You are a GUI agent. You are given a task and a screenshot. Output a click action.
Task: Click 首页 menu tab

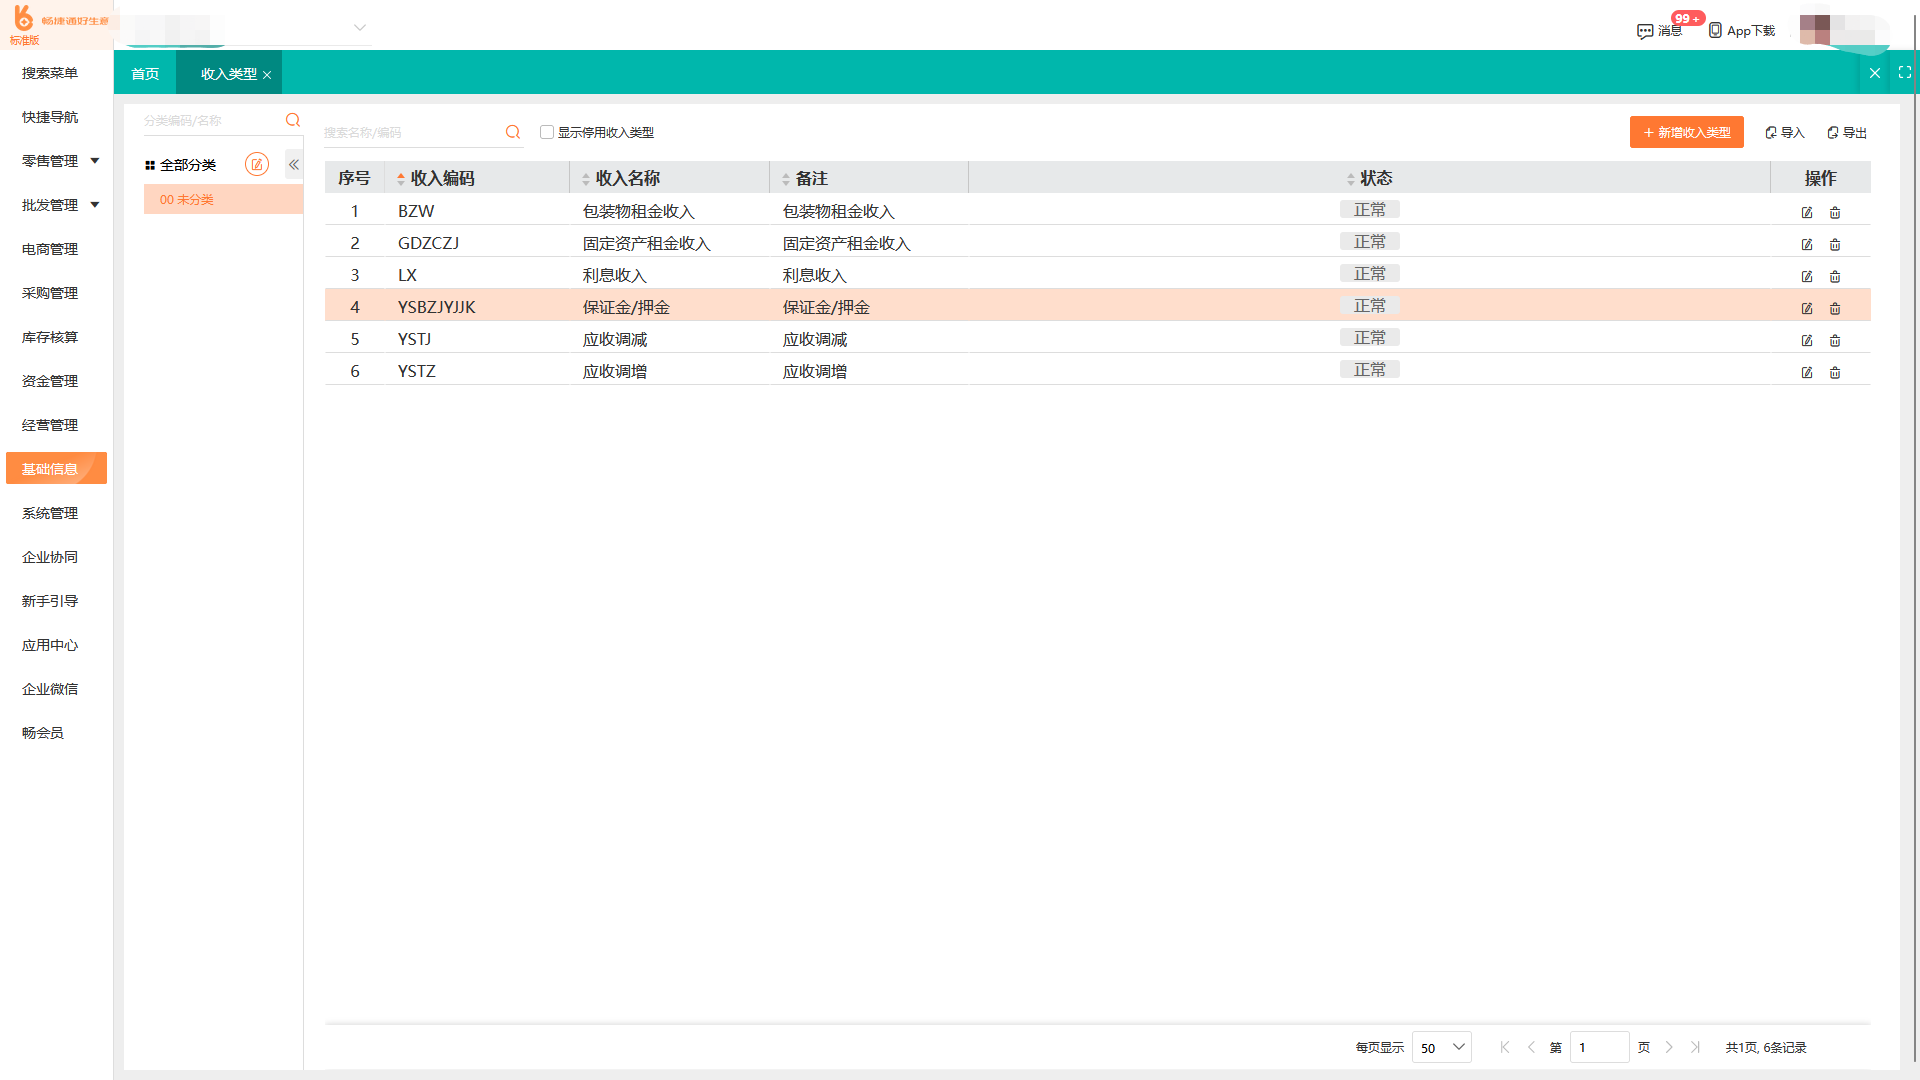tap(146, 74)
